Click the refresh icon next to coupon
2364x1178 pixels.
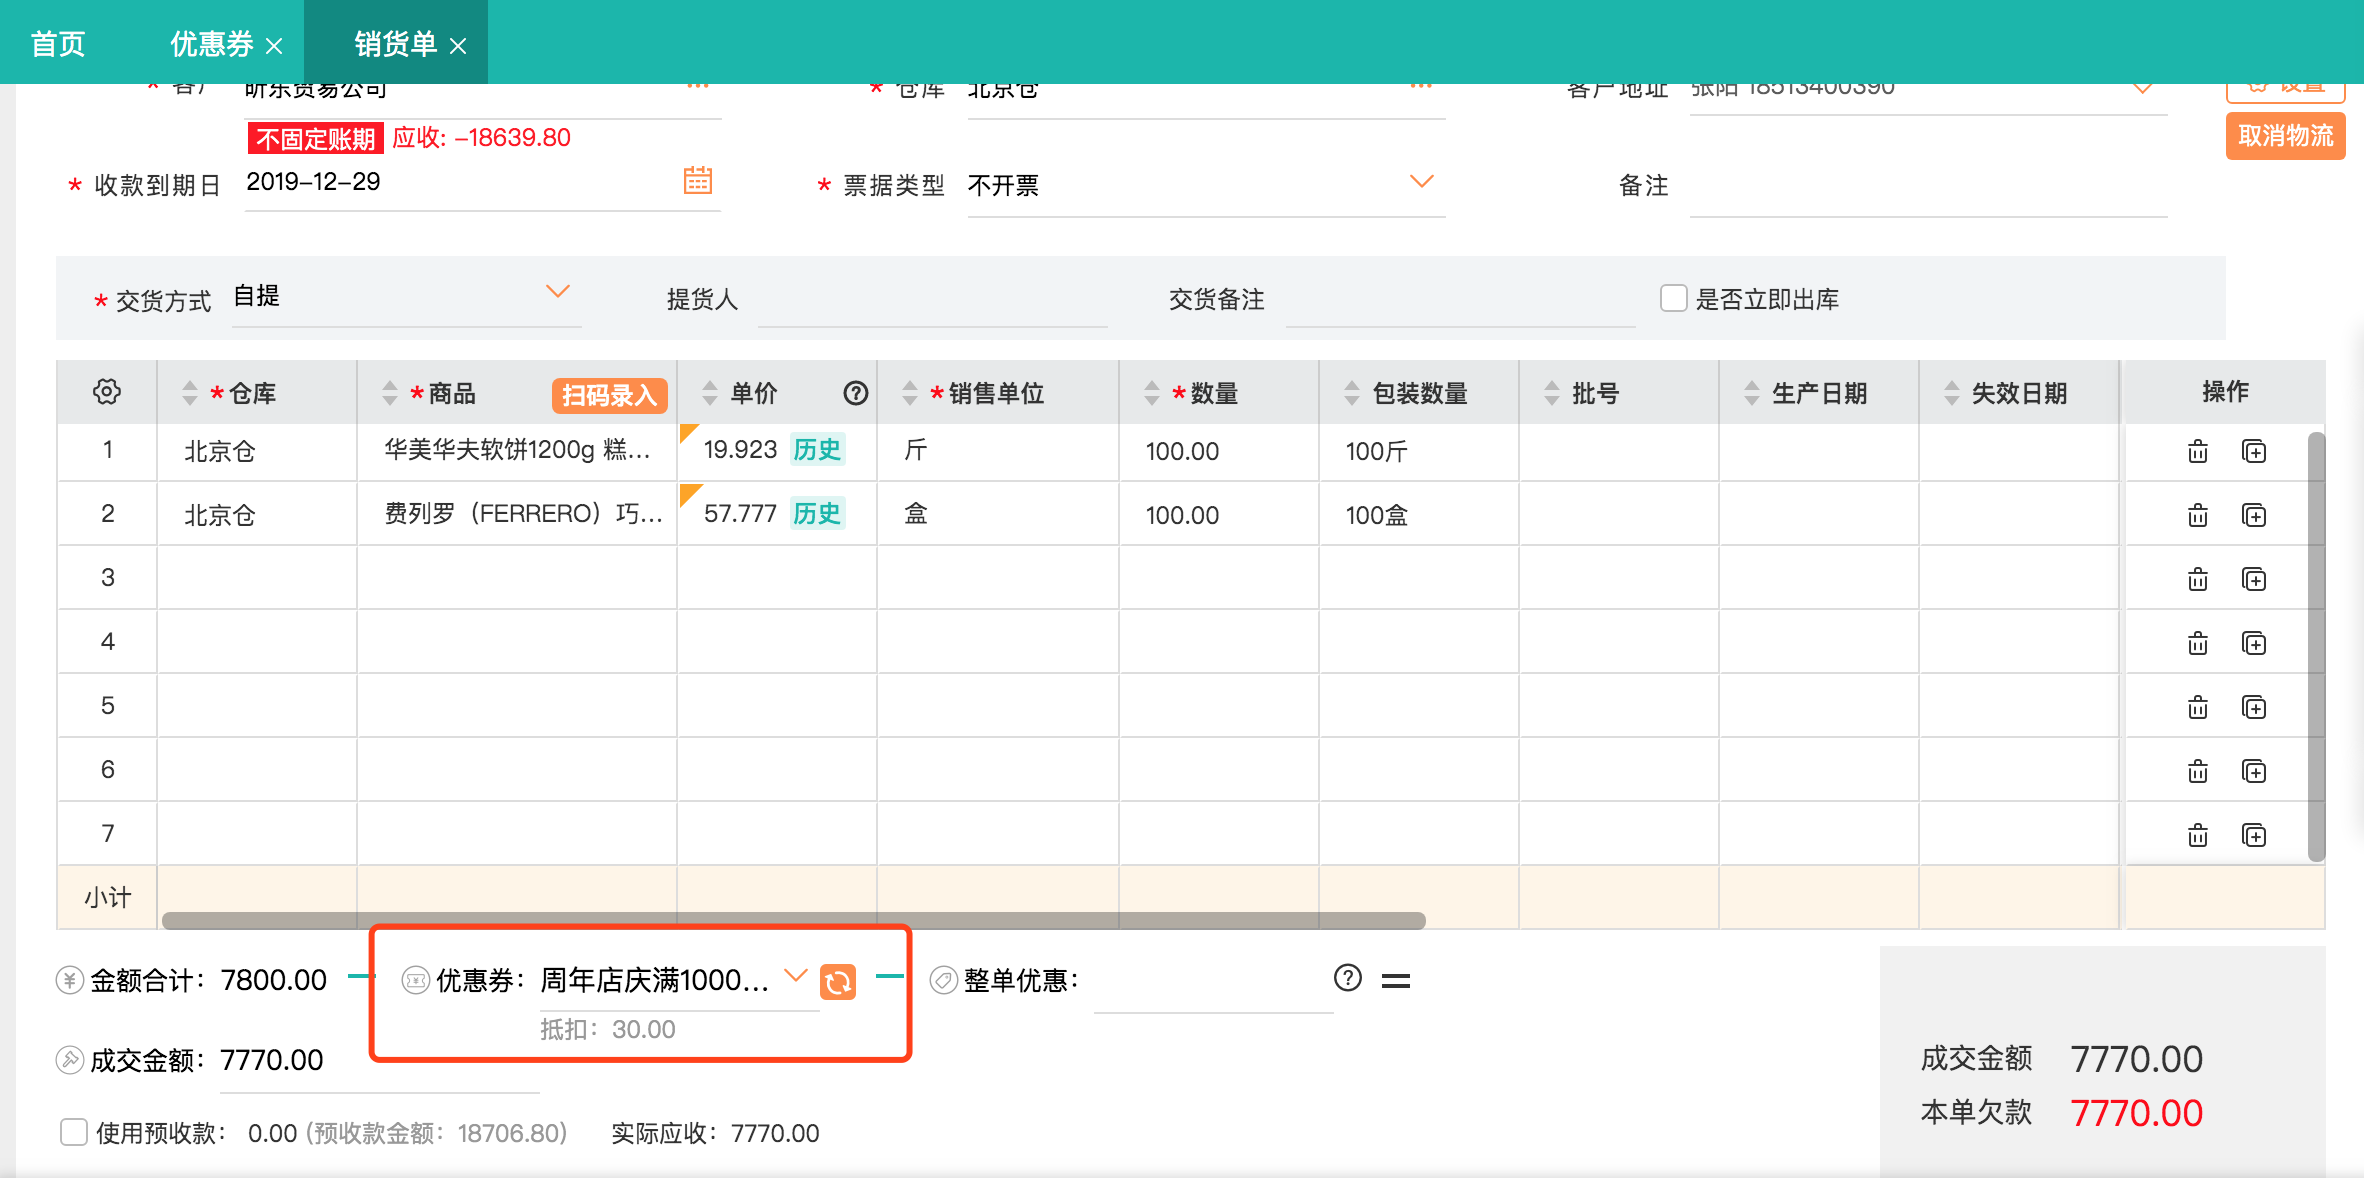click(x=838, y=980)
